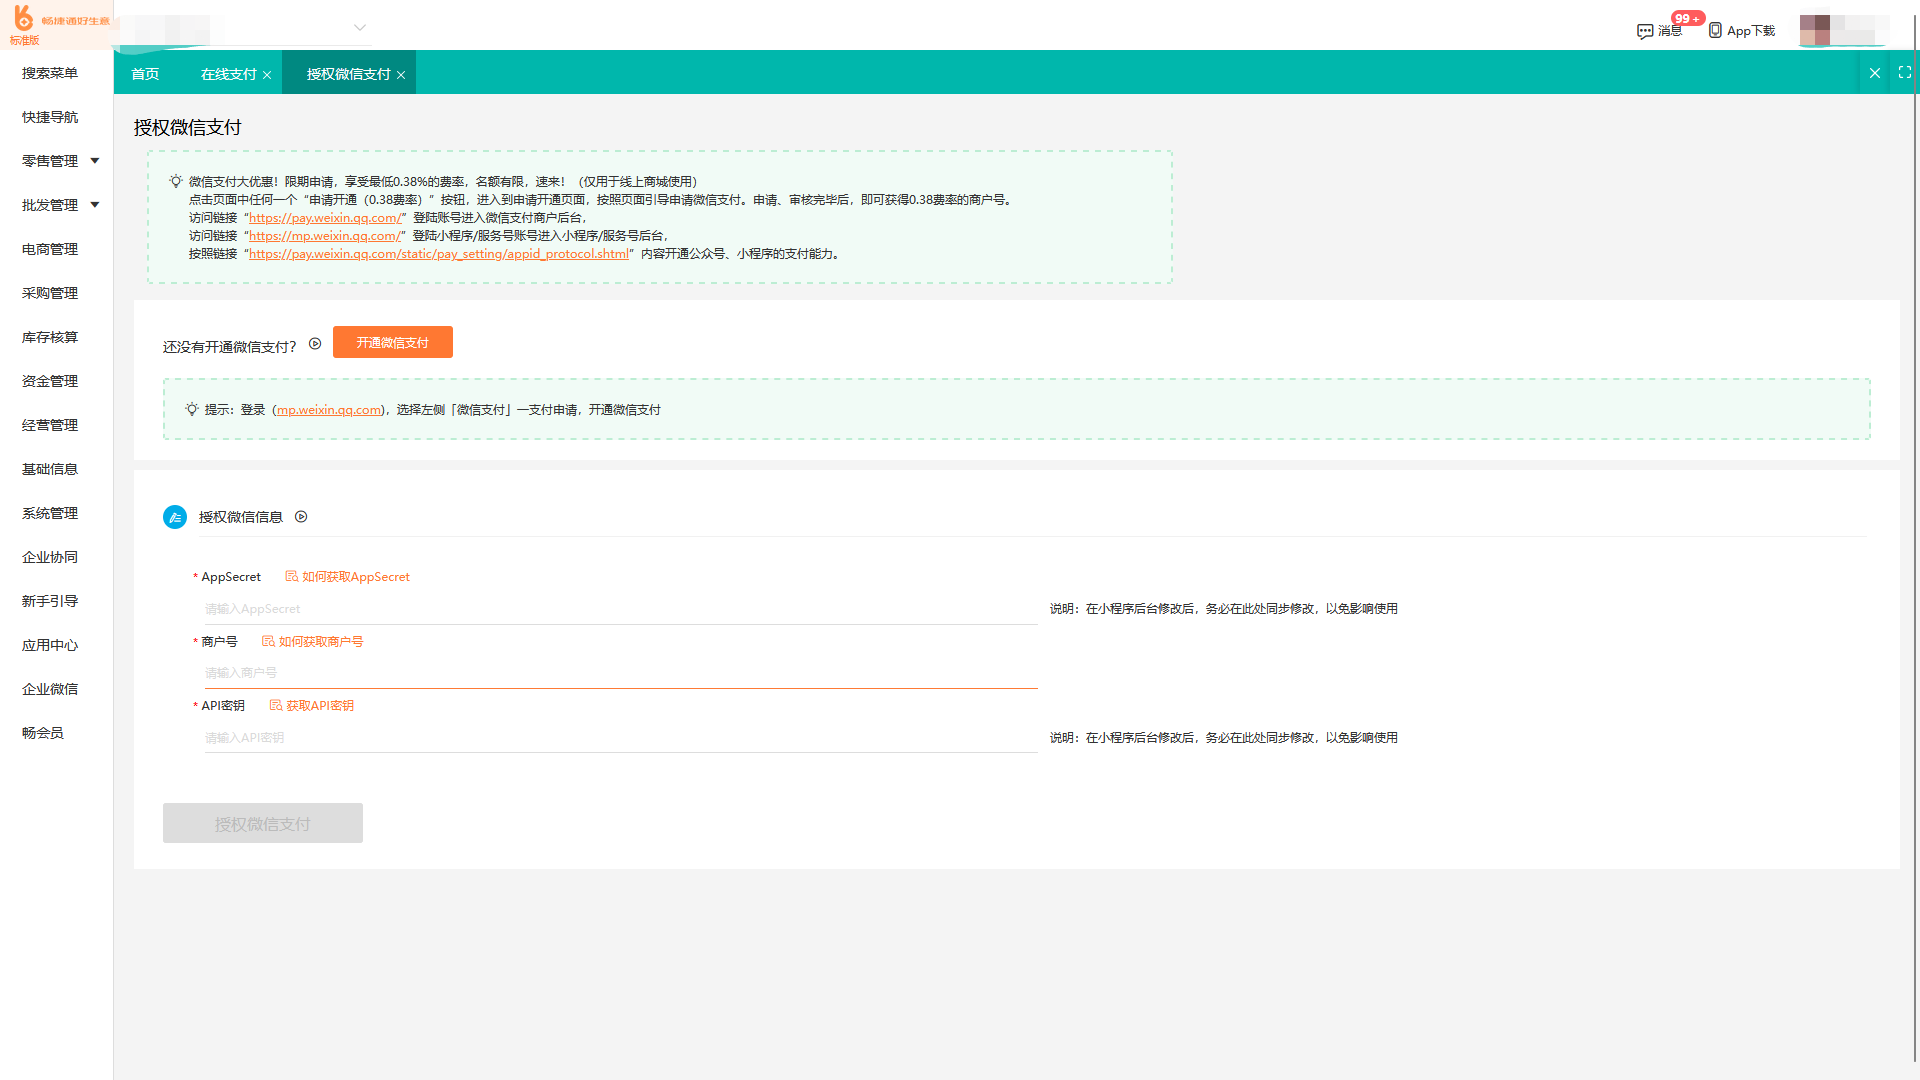The width and height of the screenshot is (1920, 1080).
Task: Expand the 零售管理 sidebar menu
Action: [x=53, y=161]
